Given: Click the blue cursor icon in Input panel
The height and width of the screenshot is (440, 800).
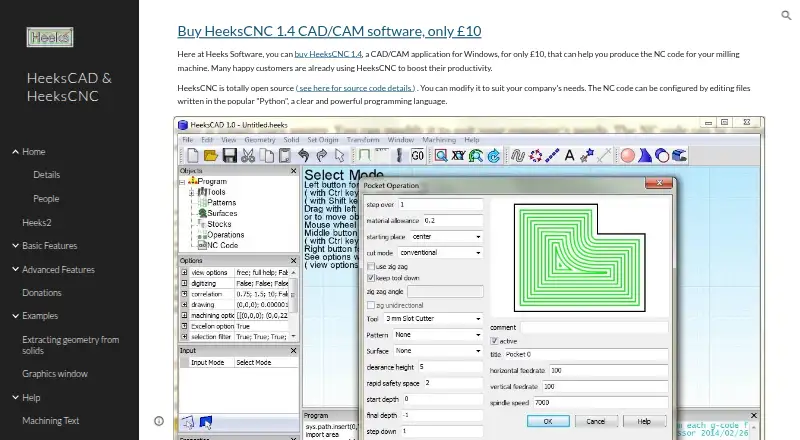Looking at the screenshot, I should [x=206, y=422].
